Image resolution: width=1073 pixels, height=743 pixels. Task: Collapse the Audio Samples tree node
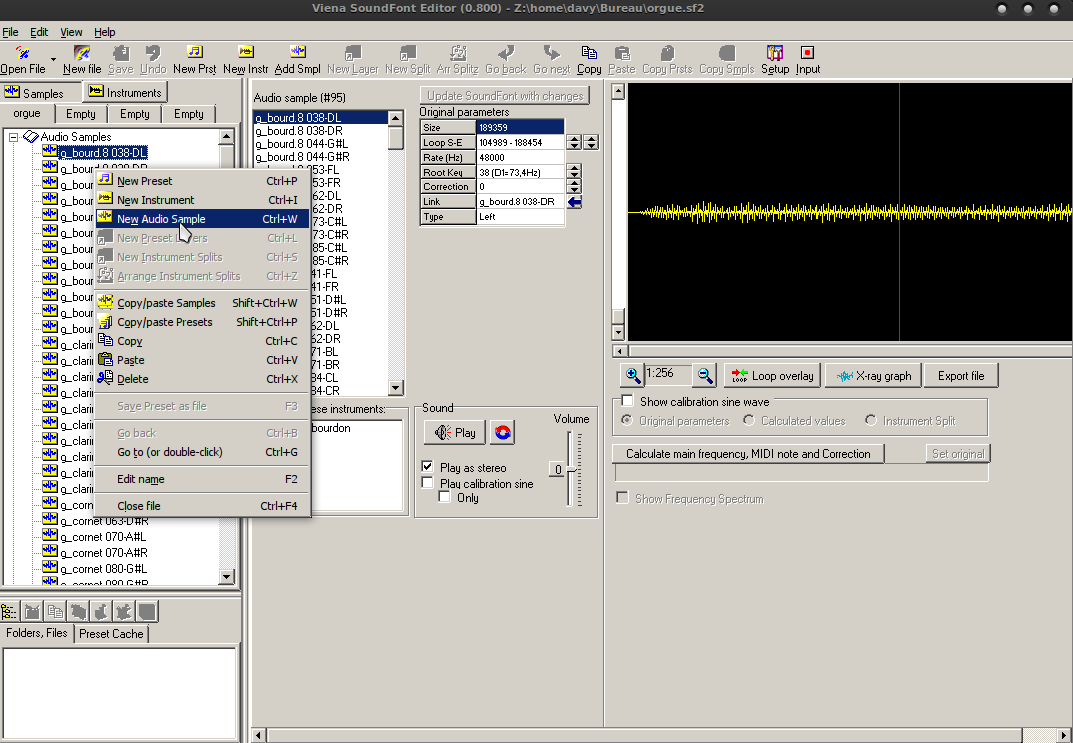point(14,137)
